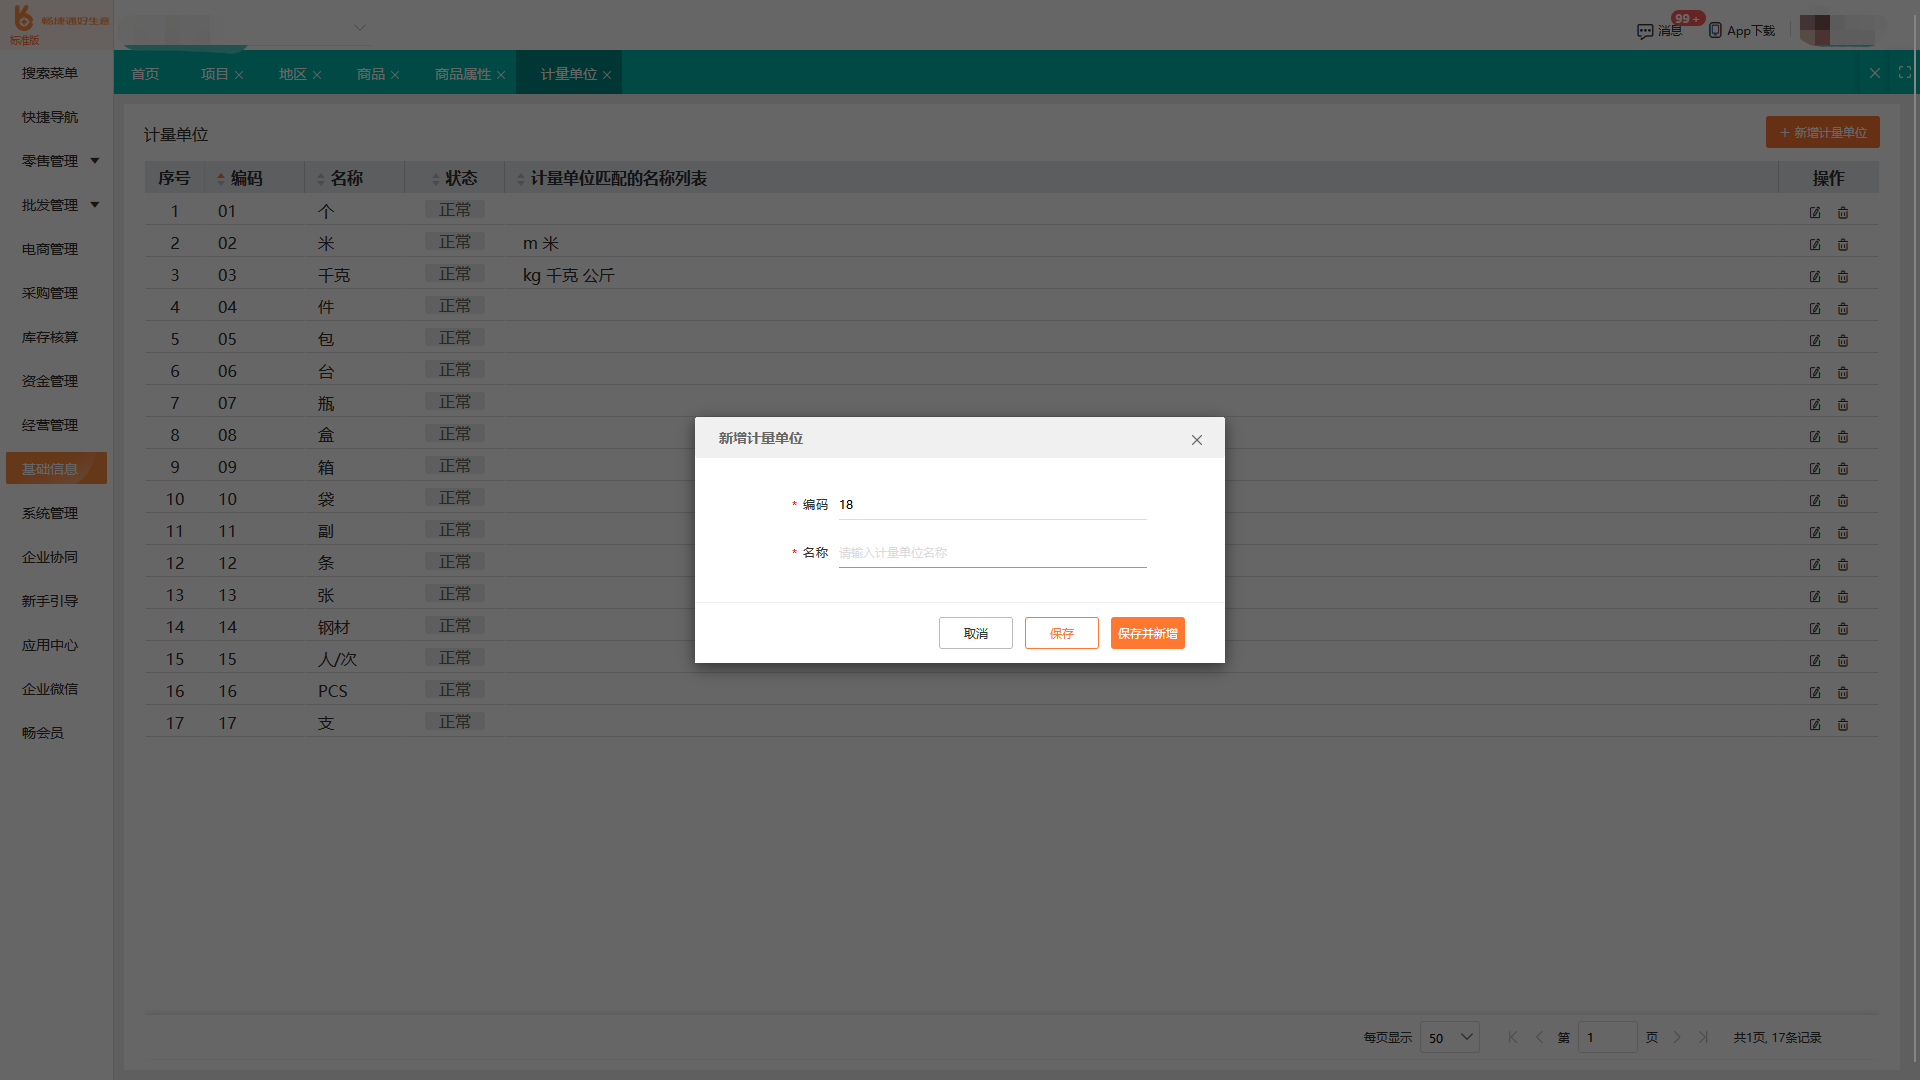
Task: Click the notification bell icon
Action: click(x=1652, y=29)
